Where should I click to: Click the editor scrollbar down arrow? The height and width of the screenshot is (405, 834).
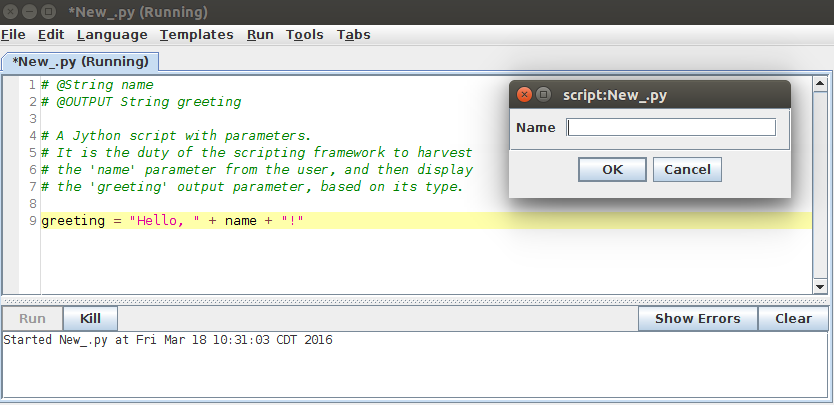point(820,287)
